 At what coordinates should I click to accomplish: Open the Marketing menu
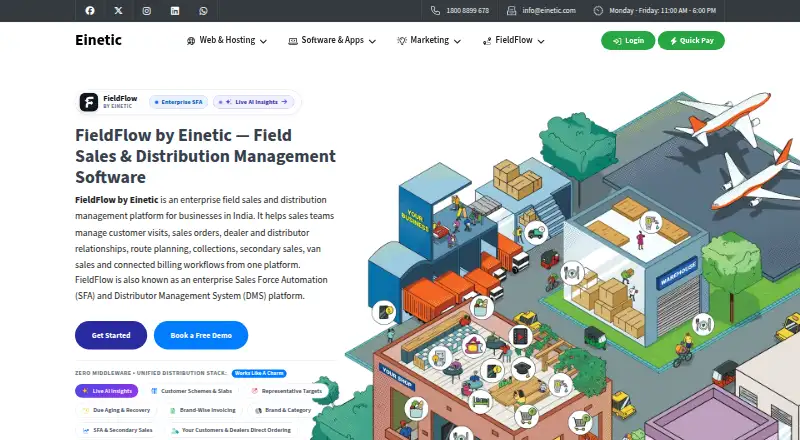429,40
